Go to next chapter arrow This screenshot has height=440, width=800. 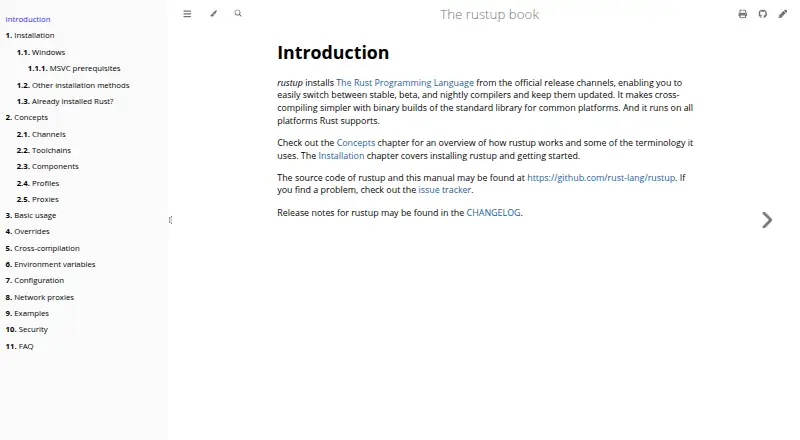point(767,220)
